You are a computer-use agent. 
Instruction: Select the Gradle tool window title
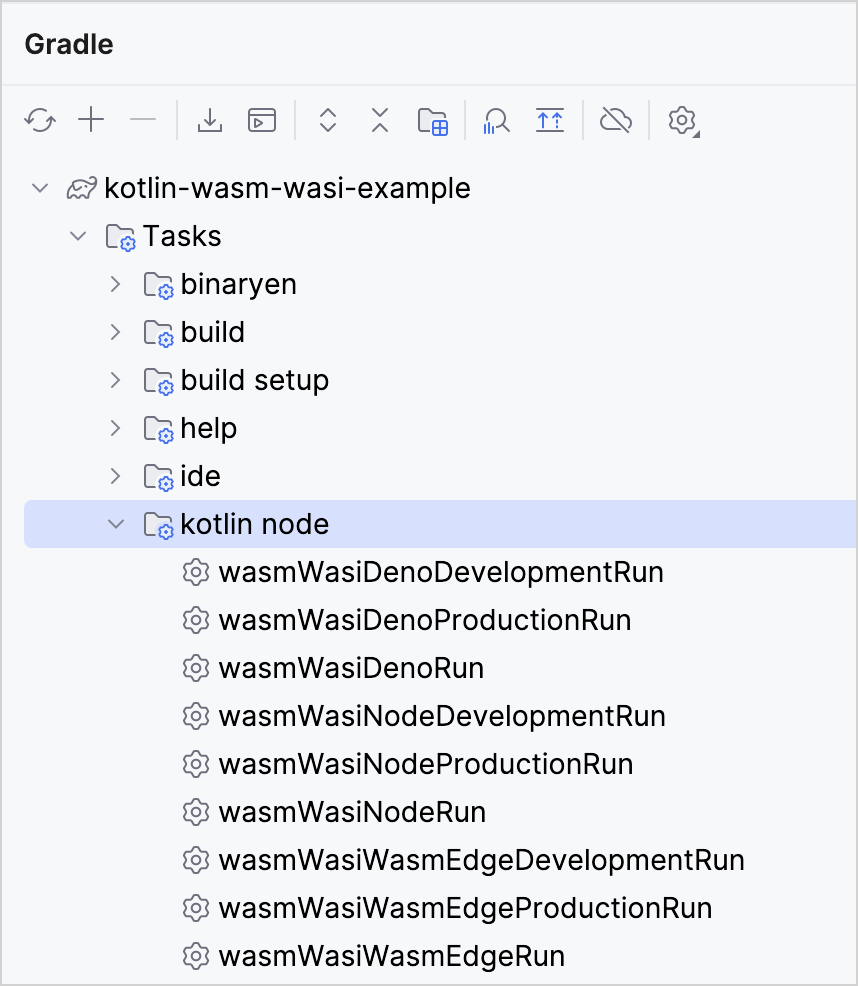(x=68, y=44)
